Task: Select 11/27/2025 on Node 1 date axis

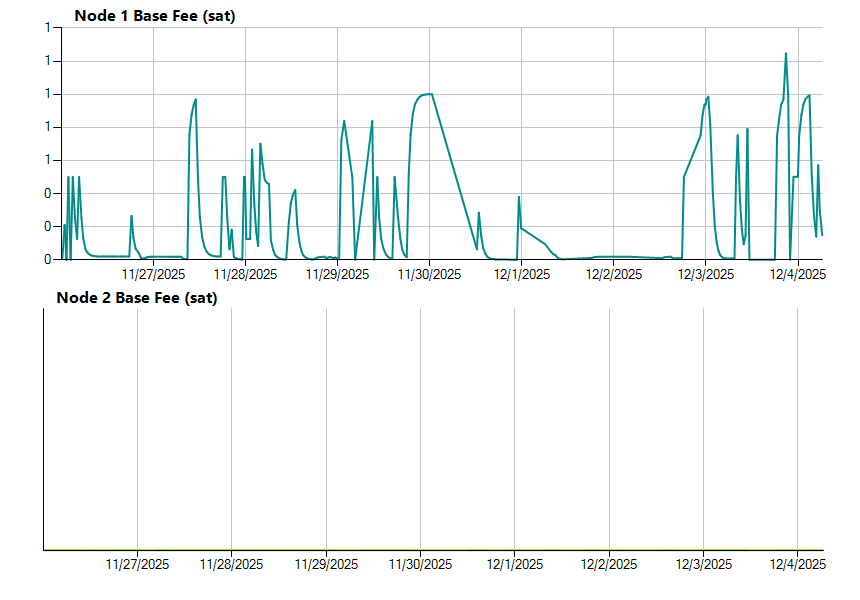Action: [153, 273]
